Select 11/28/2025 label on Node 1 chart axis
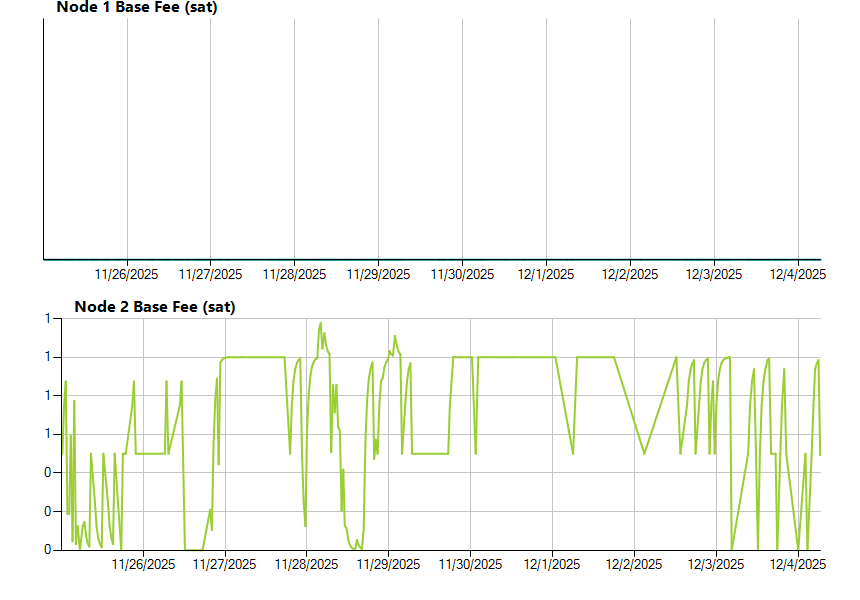This screenshot has width=860, height=600. 294,274
